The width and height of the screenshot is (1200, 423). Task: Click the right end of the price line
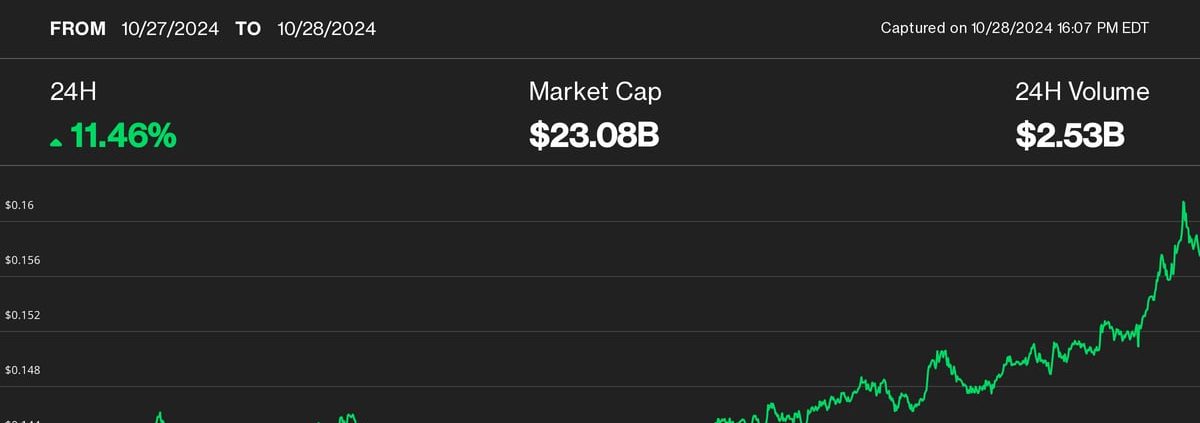[1198, 254]
